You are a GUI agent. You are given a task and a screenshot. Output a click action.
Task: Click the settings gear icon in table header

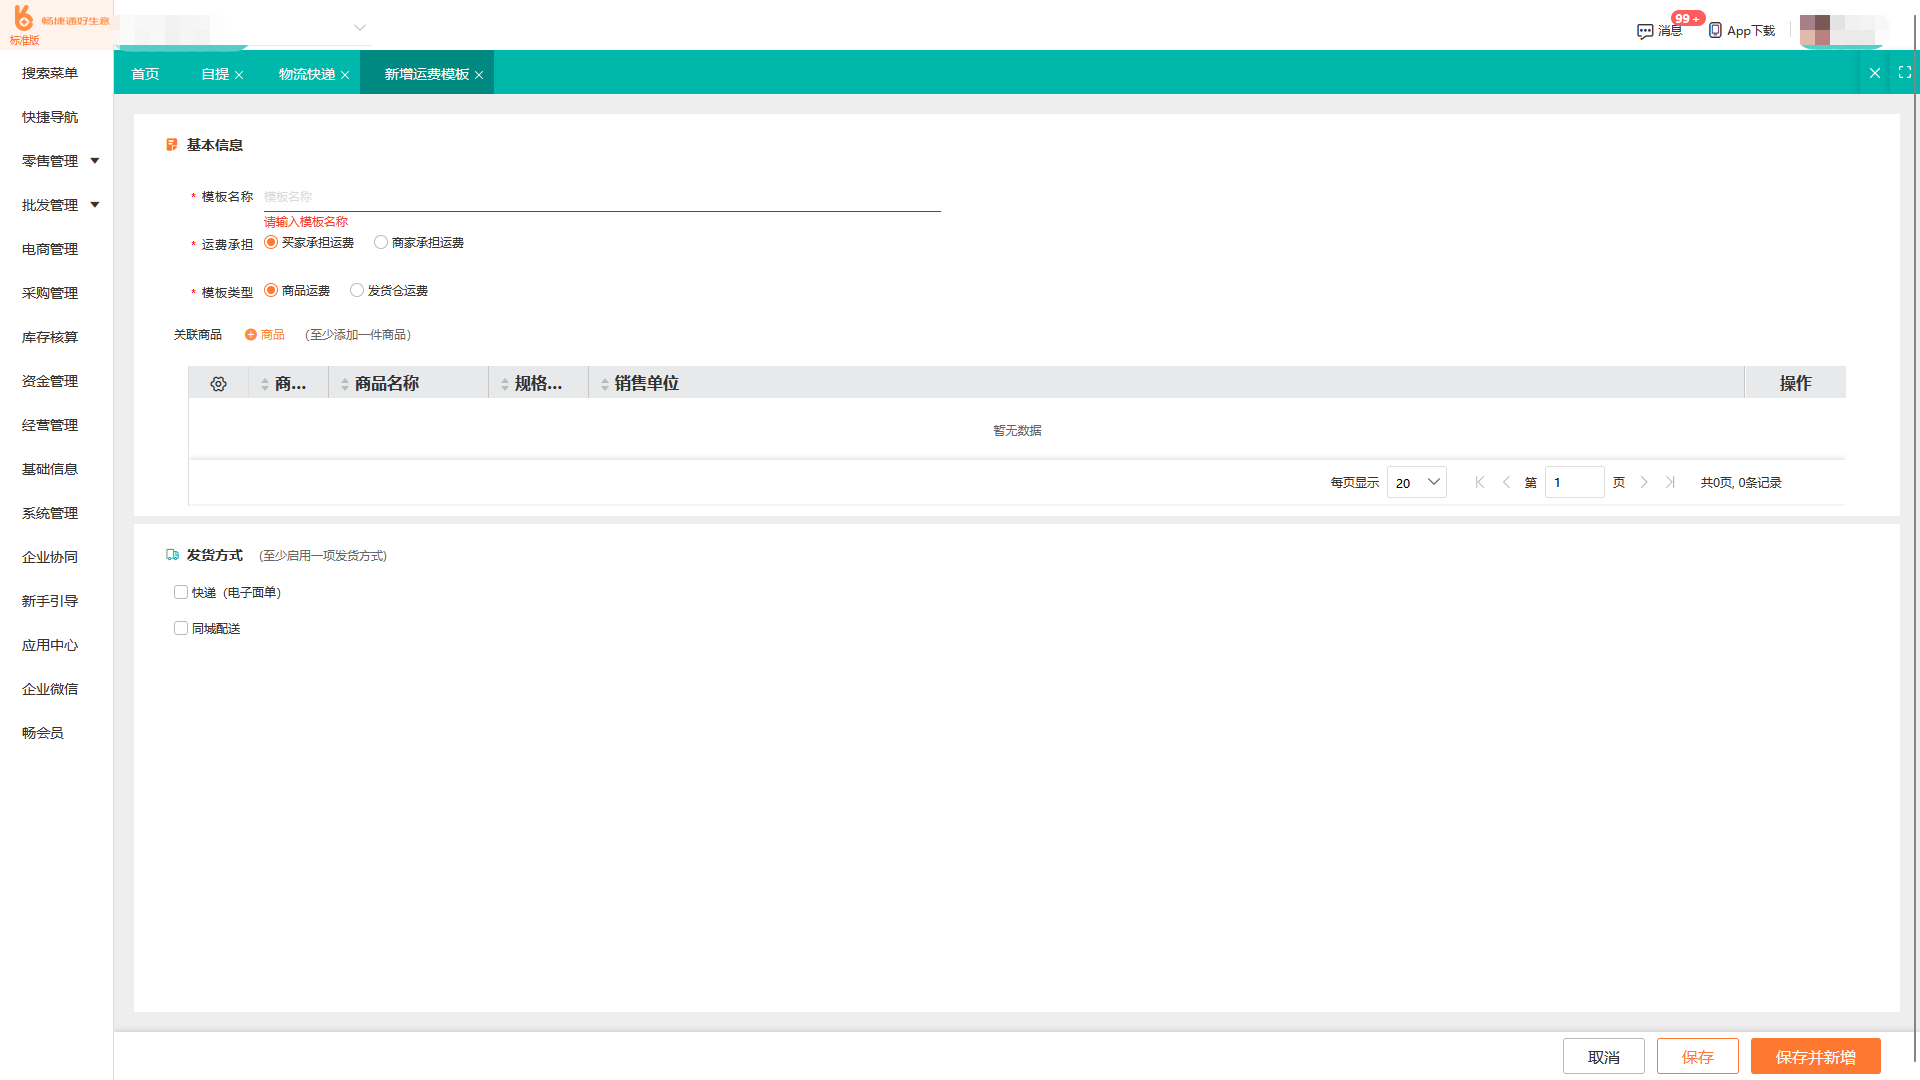[x=219, y=382]
